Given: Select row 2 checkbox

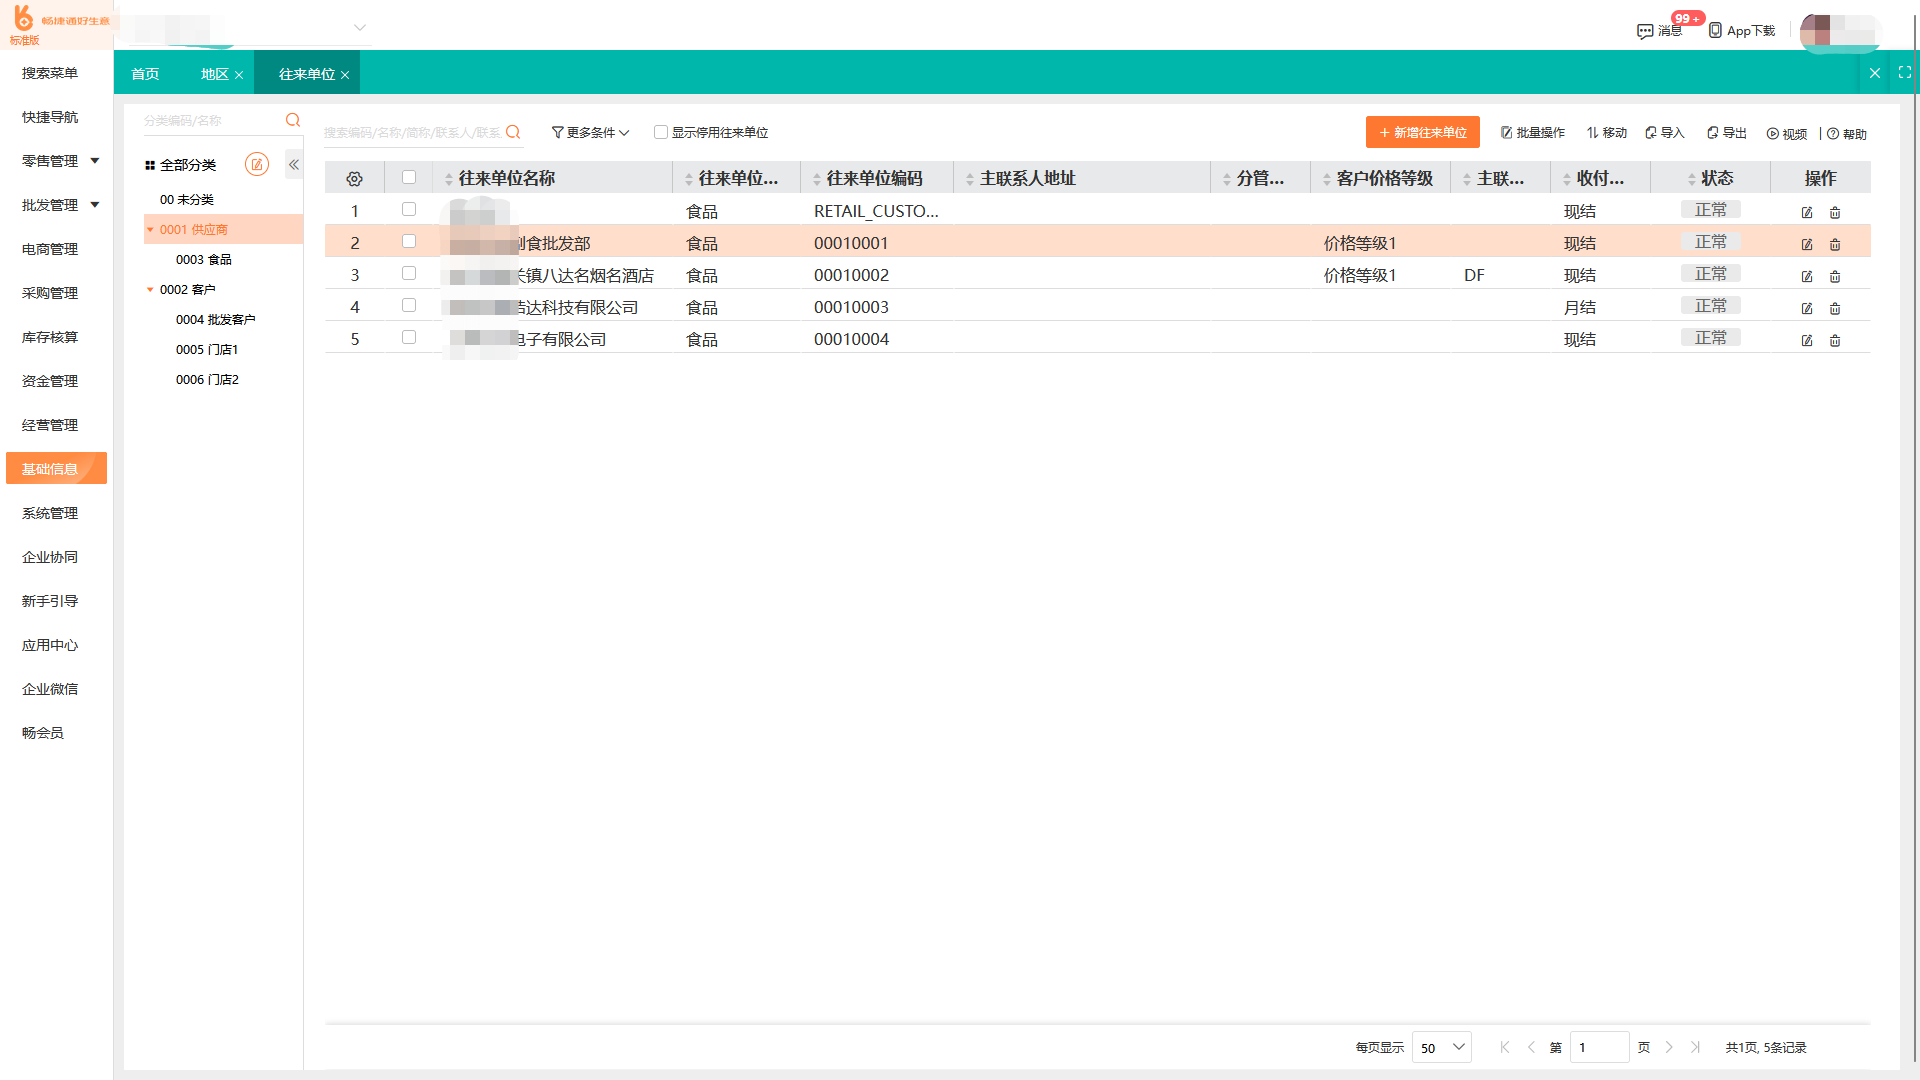Looking at the screenshot, I should 409,241.
